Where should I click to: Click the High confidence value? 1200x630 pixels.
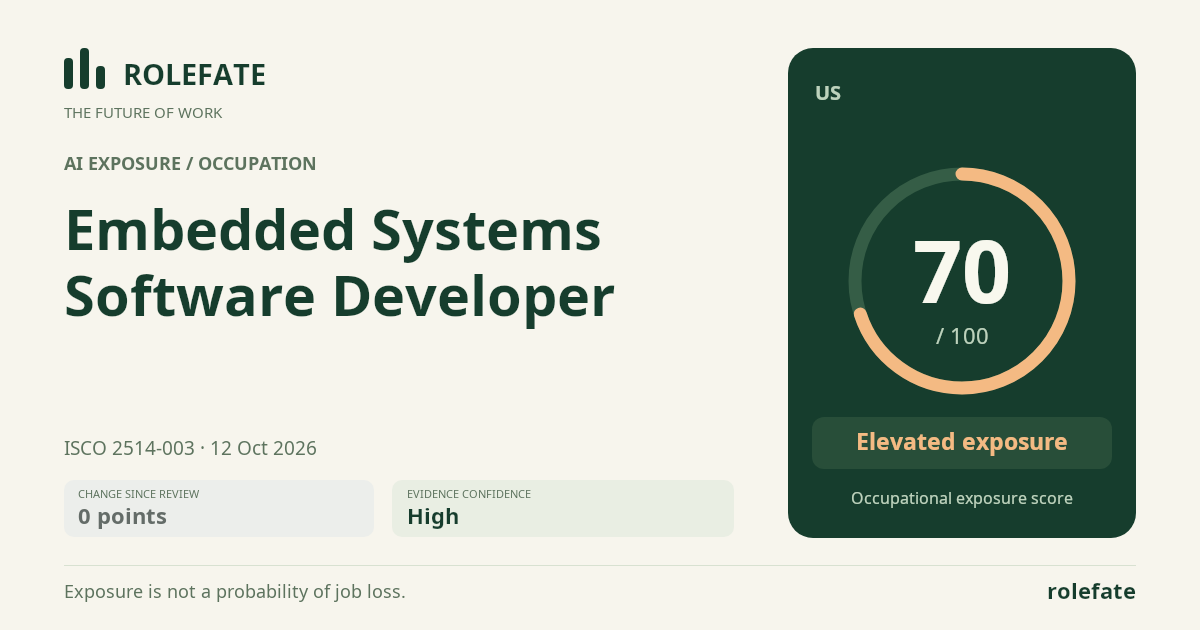click(x=433, y=517)
